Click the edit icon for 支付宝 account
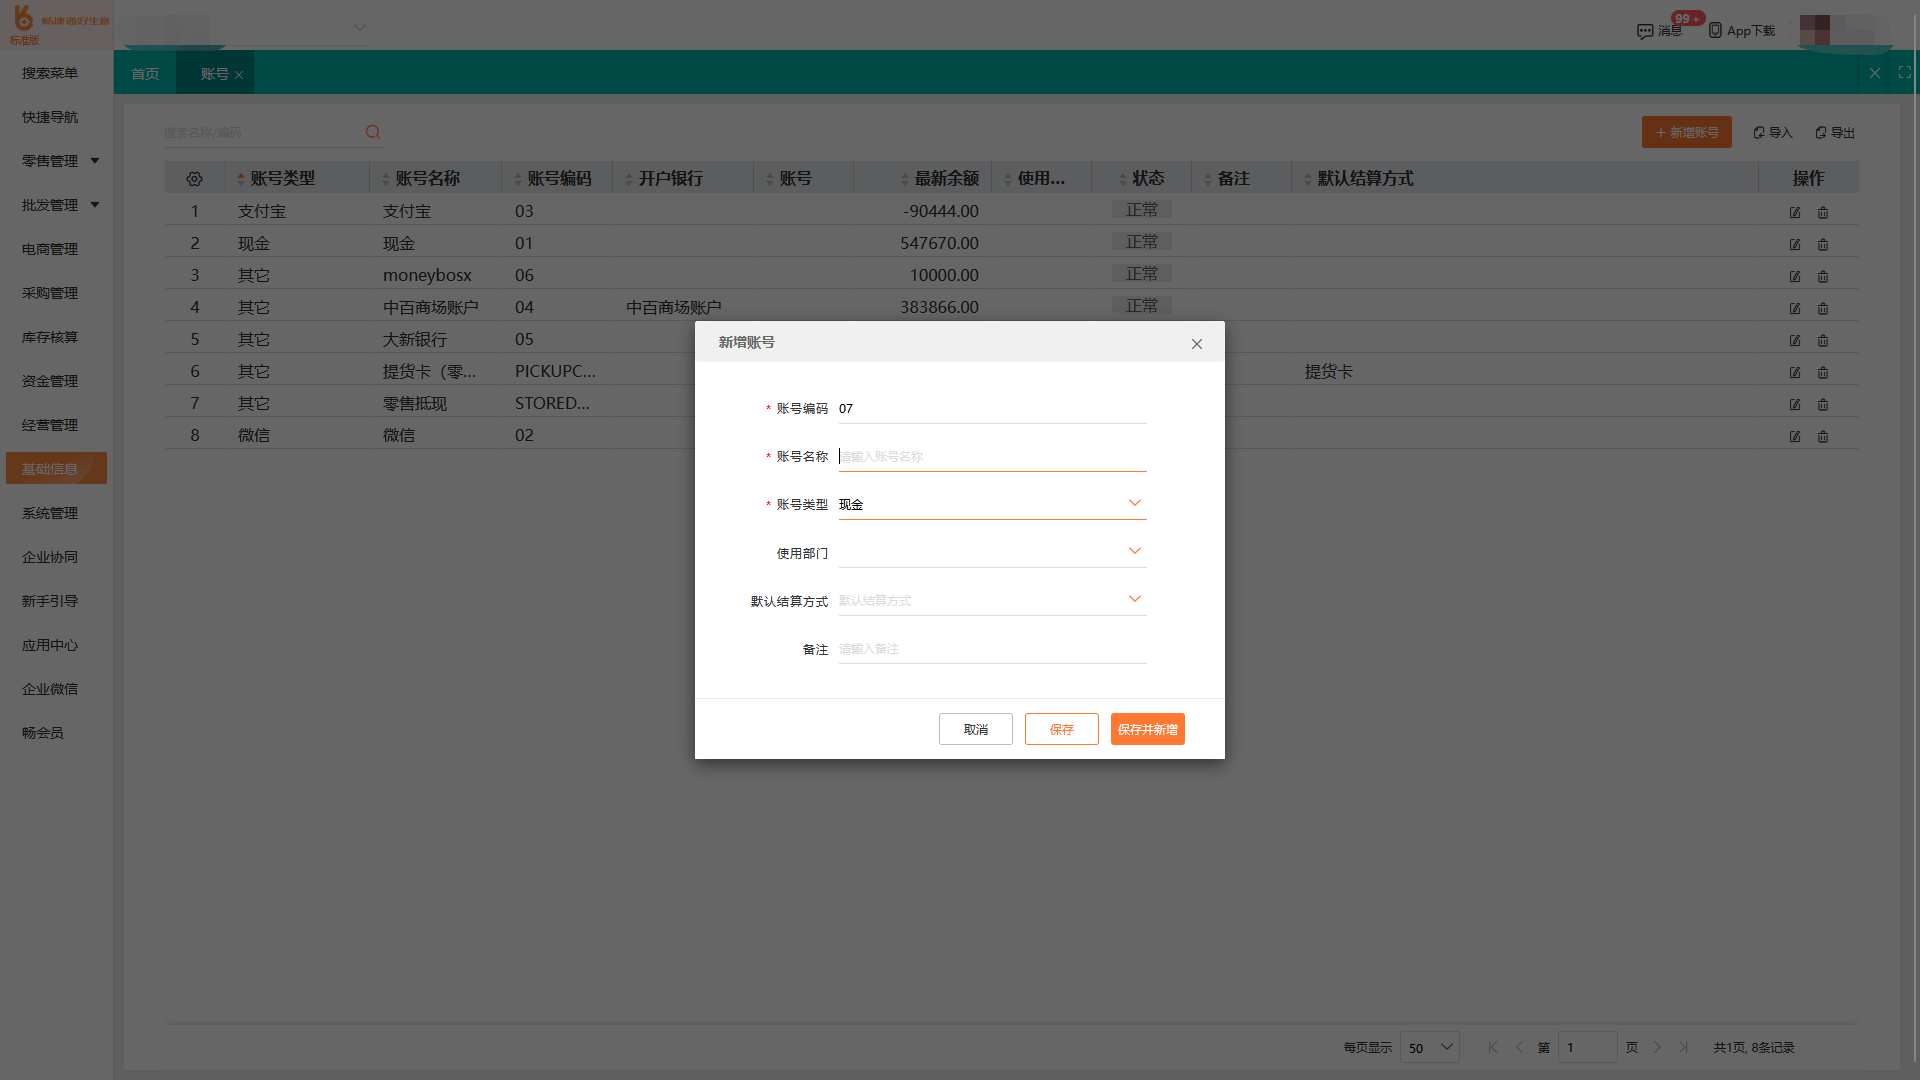Viewport: 1920px width, 1080px height. coord(1795,212)
